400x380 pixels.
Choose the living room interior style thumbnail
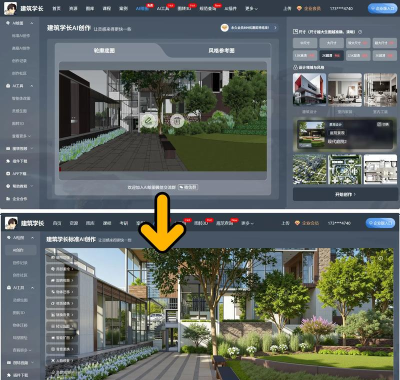(345, 90)
